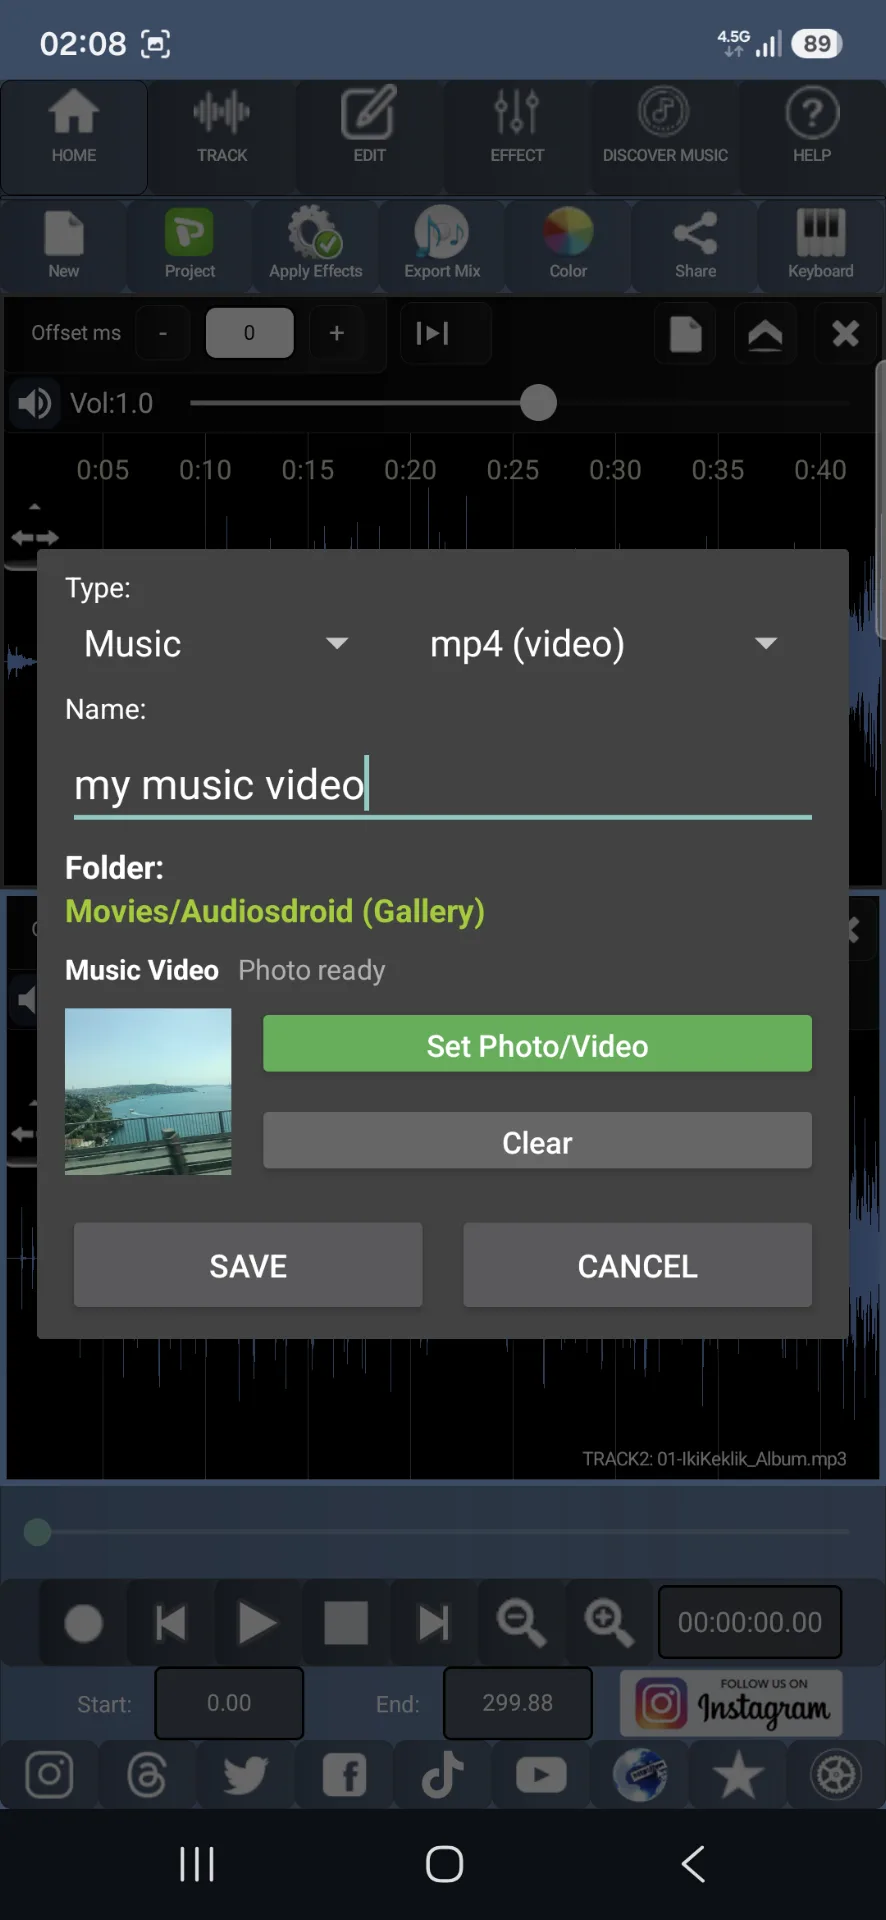Tap the Android home button

click(x=444, y=1864)
